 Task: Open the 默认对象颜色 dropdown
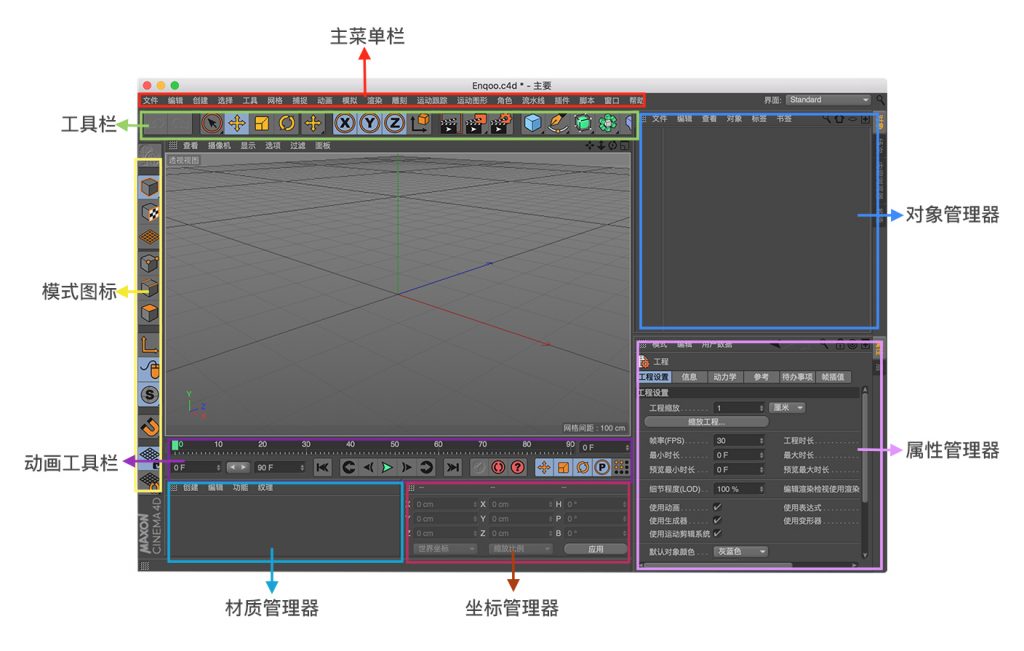coord(740,552)
